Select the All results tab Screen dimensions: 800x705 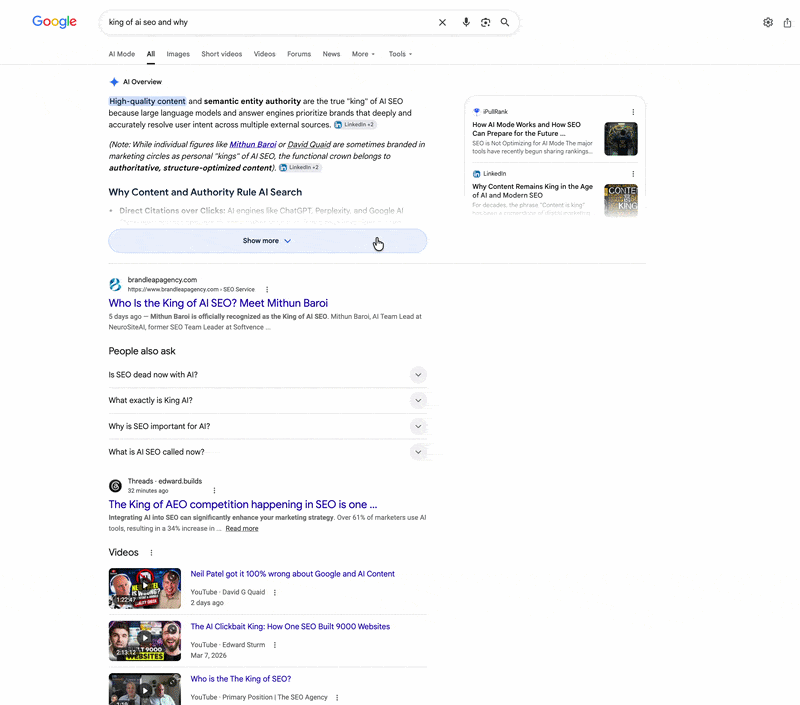pos(151,54)
